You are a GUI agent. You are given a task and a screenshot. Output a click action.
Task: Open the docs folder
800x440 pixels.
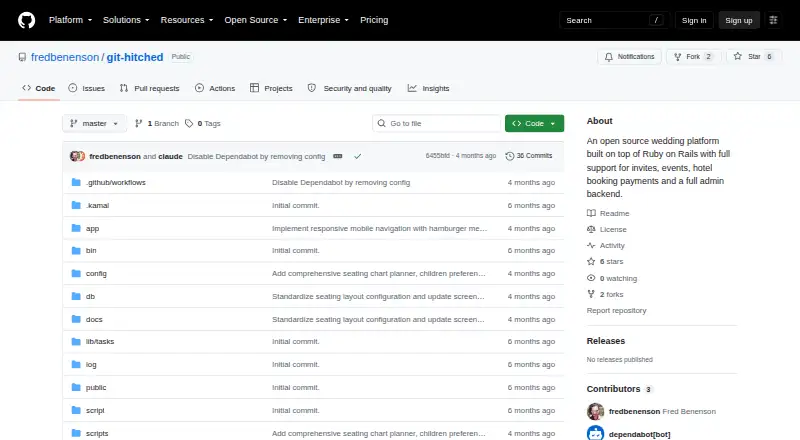click(94, 319)
